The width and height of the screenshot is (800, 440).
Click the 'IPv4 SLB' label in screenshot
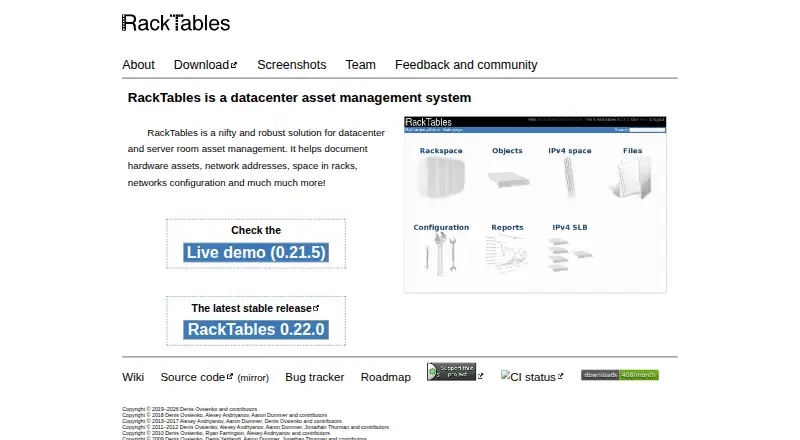[x=570, y=227]
